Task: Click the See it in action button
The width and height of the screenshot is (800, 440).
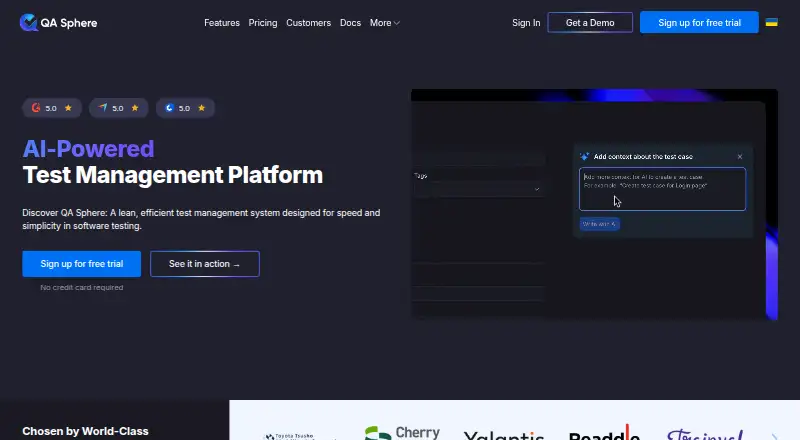Action: (x=205, y=264)
